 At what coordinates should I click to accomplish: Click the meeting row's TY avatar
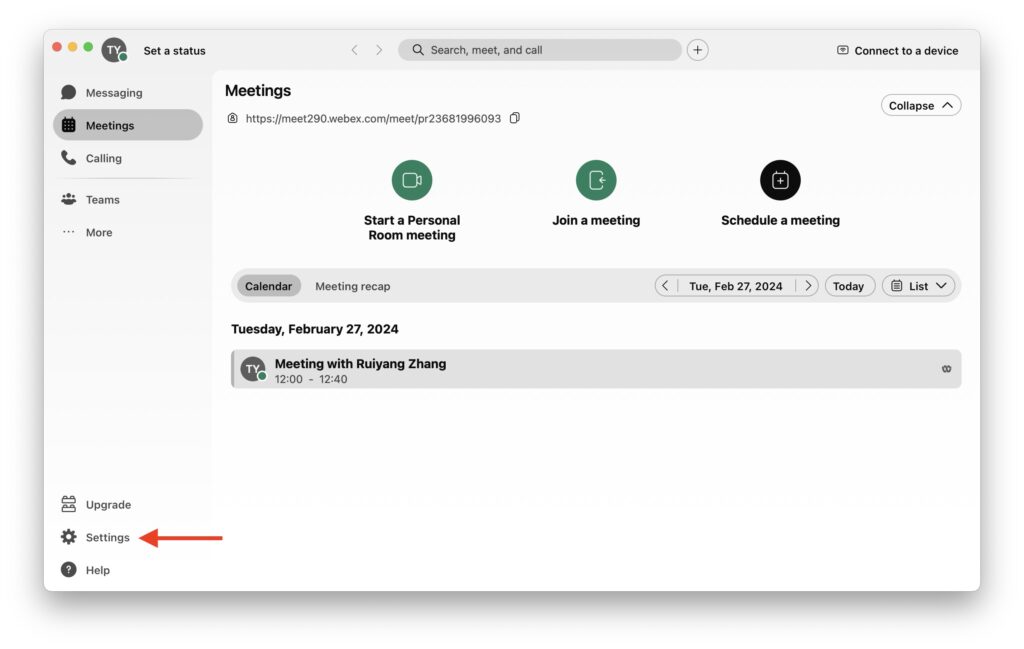(253, 370)
